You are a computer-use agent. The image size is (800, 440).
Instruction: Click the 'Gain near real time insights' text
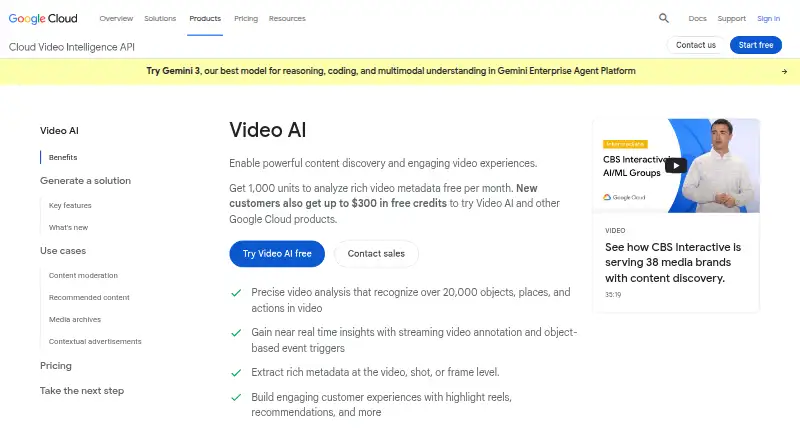(414, 340)
